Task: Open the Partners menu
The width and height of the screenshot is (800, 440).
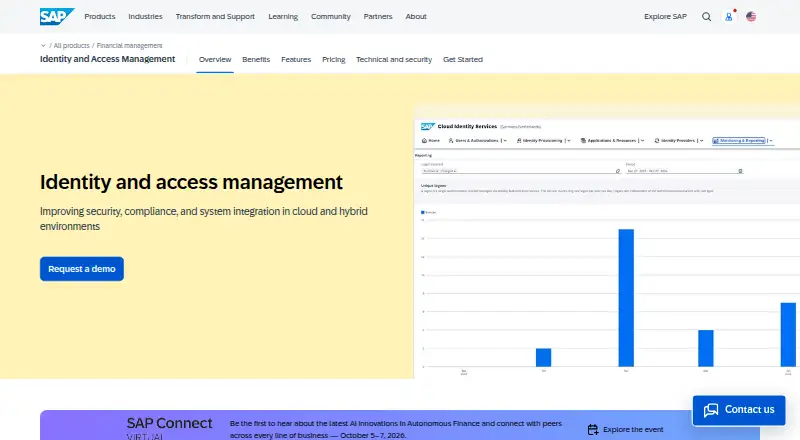Action: pyautogui.click(x=378, y=16)
